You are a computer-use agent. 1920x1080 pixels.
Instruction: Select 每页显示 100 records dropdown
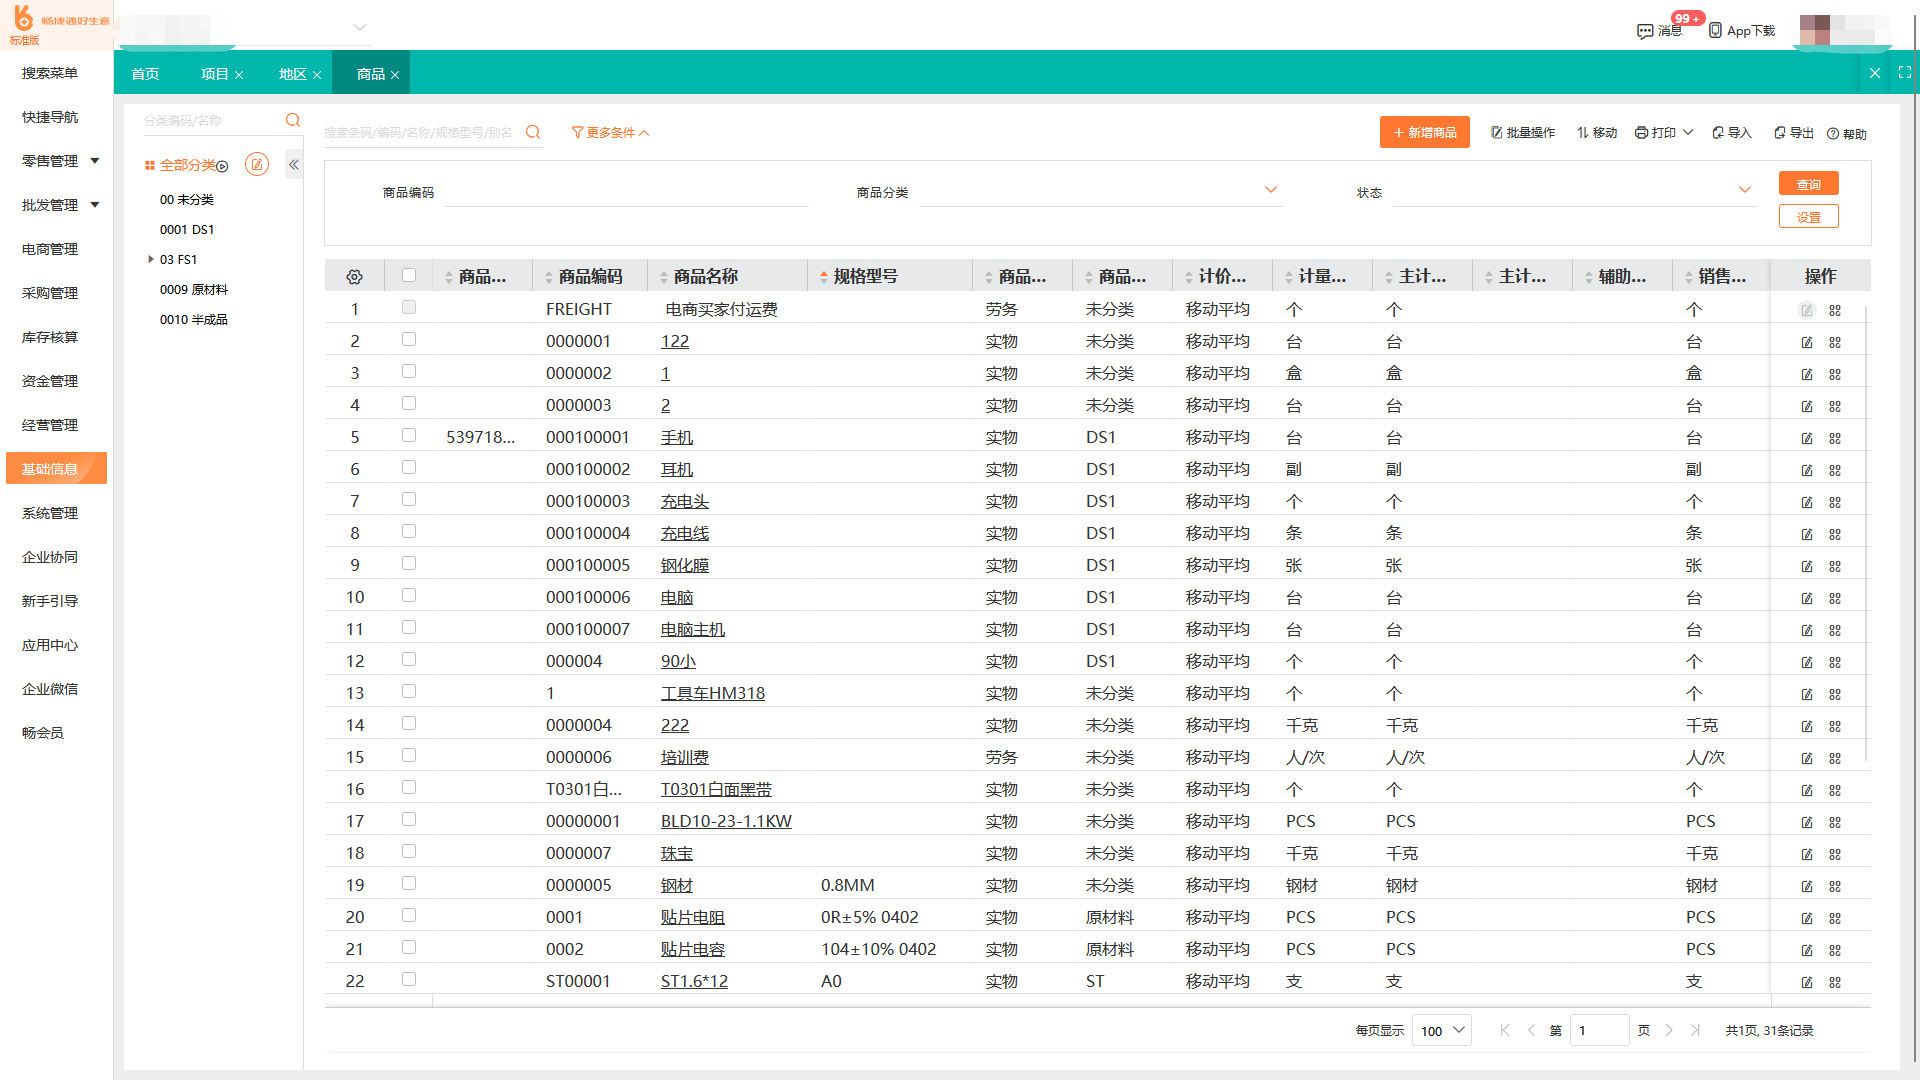(x=1439, y=1029)
